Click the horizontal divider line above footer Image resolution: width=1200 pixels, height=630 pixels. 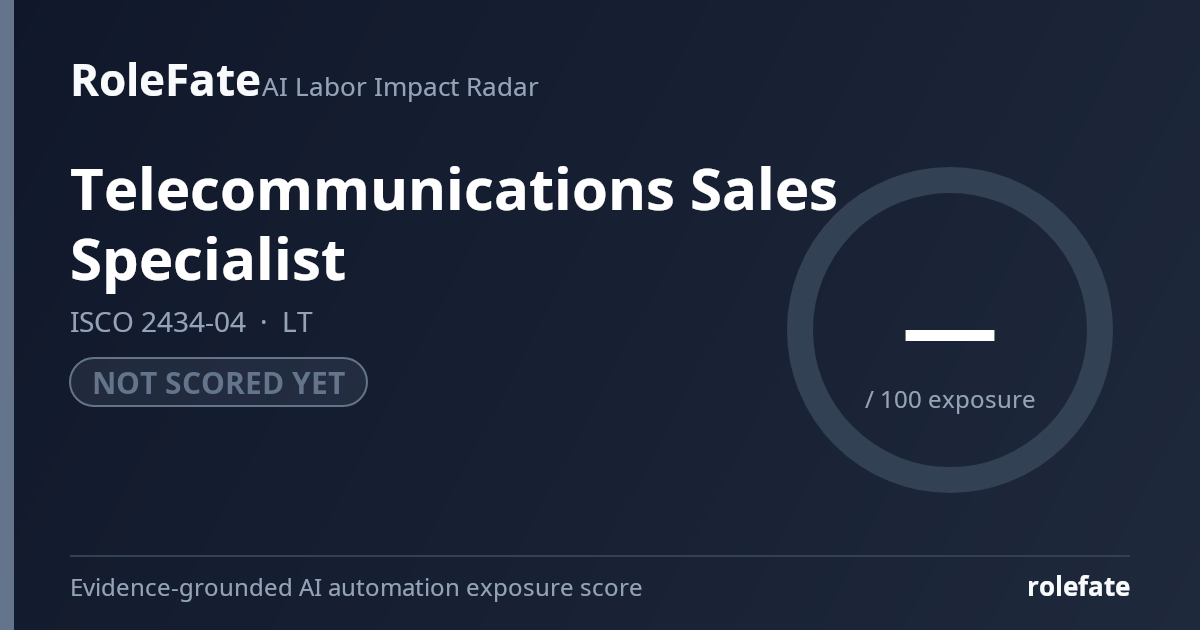tap(600, 555)
